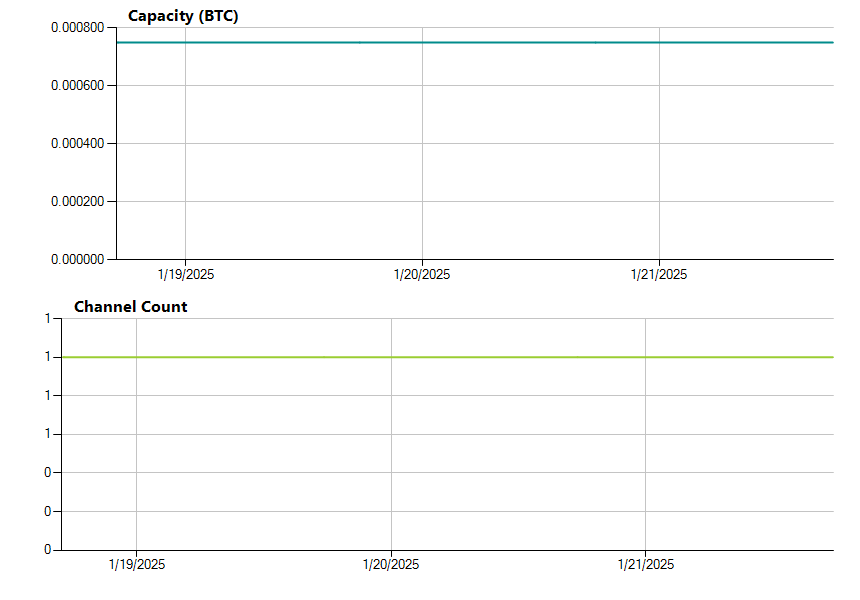The image size is (860, 600).
Task: Click the teal Capacity data line
Action: tap(540, 43)
